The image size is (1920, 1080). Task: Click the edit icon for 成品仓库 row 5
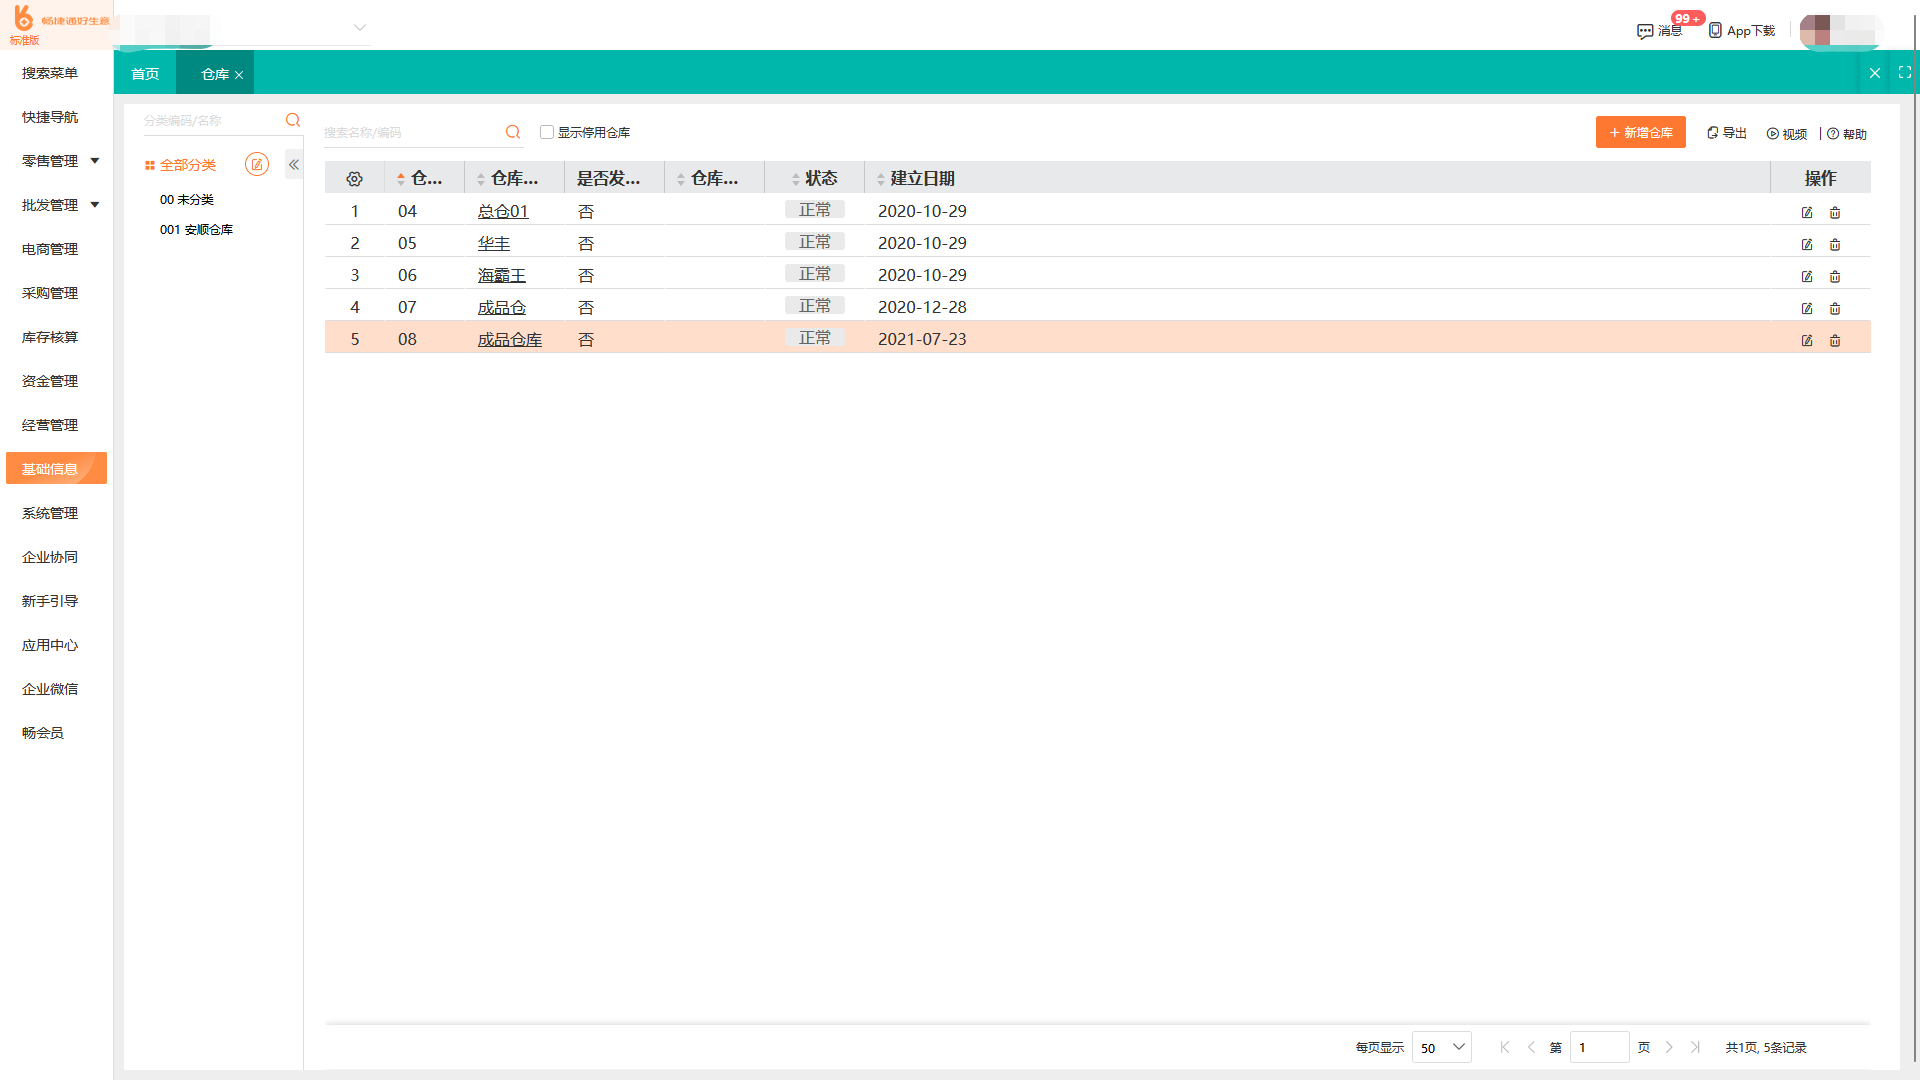pos(1807,339)
